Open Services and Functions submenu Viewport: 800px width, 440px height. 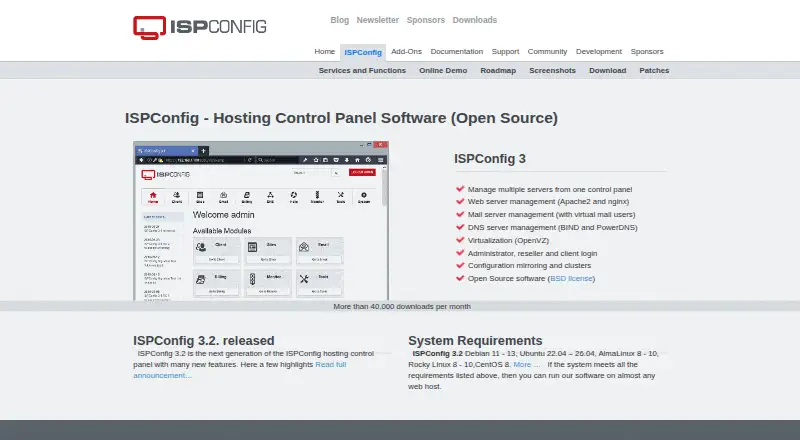click(362, 70)
